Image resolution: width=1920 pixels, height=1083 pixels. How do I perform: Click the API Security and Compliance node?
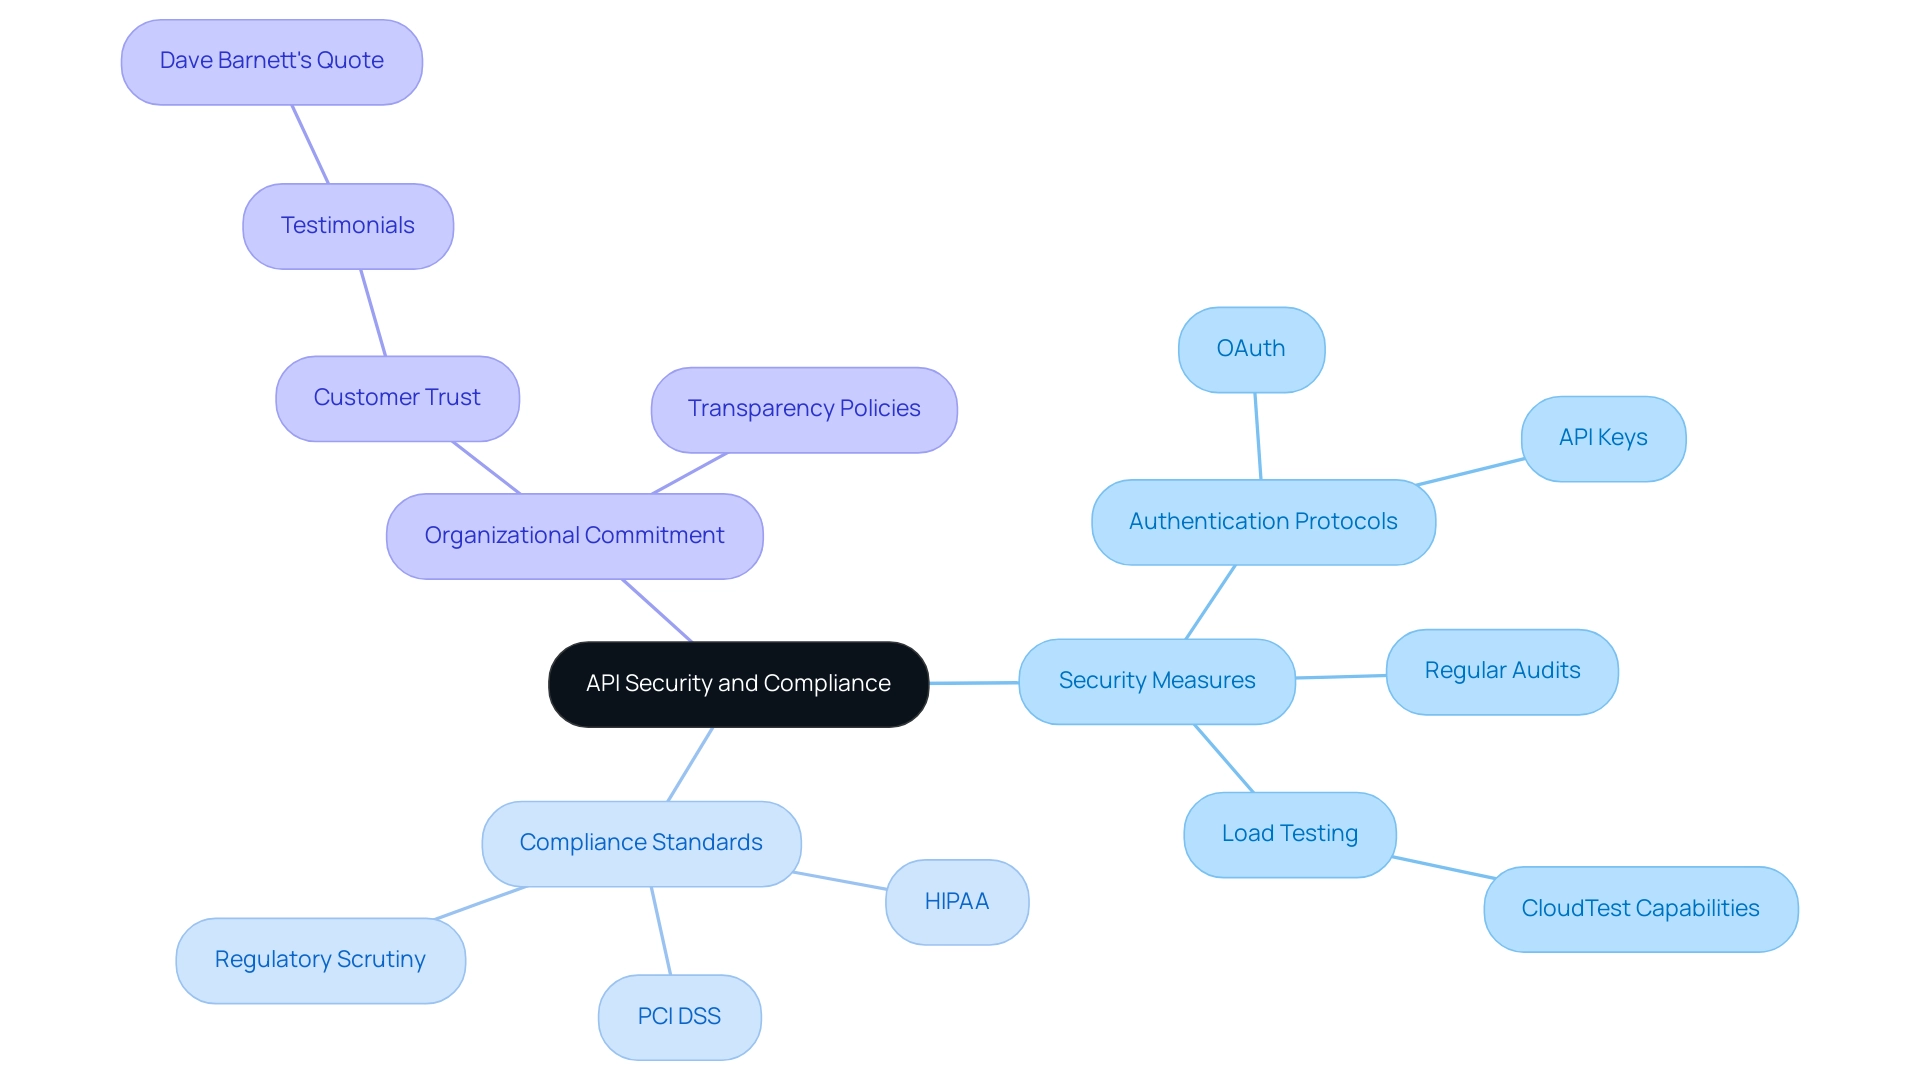click(737, 683)
